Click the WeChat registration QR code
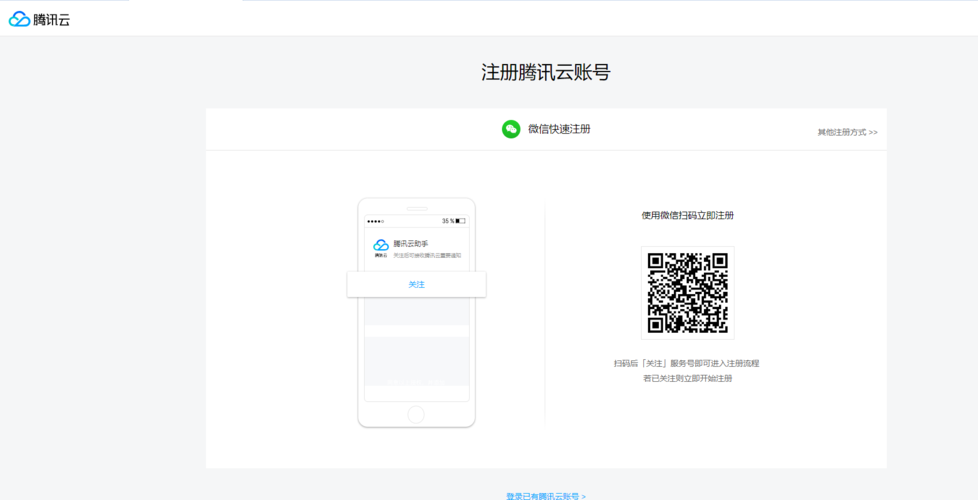This screenshot has width=978, height=500. click(687, 292)
